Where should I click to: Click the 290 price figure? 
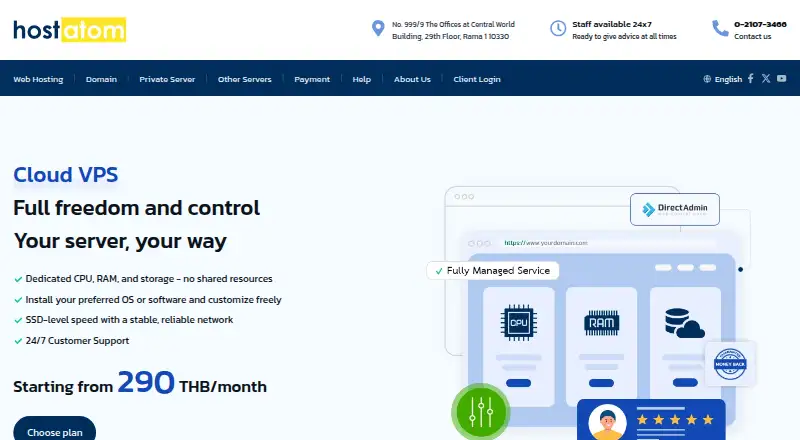146,382
